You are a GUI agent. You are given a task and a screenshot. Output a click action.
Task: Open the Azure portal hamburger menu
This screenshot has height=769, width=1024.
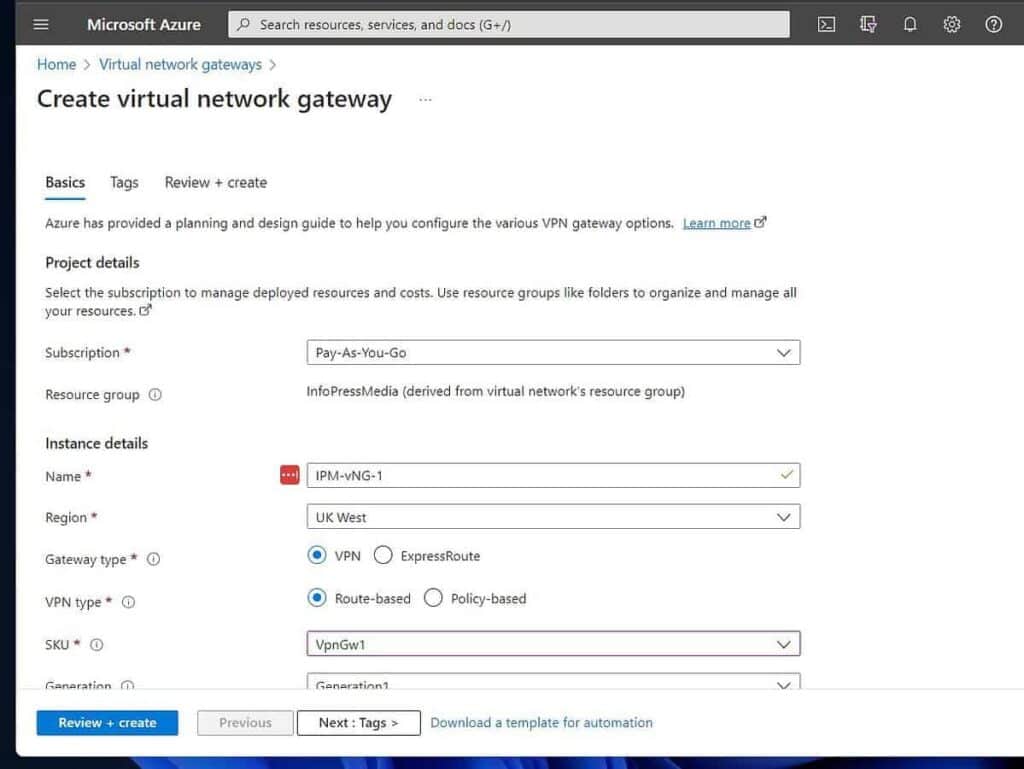40,25
